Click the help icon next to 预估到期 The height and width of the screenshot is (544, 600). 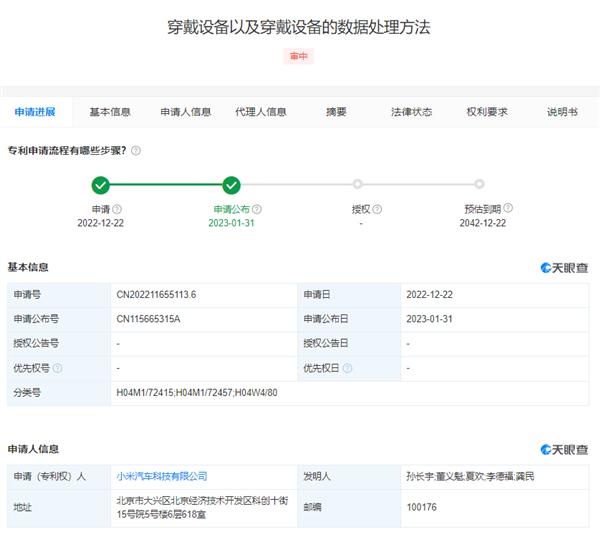click(508, 210)
